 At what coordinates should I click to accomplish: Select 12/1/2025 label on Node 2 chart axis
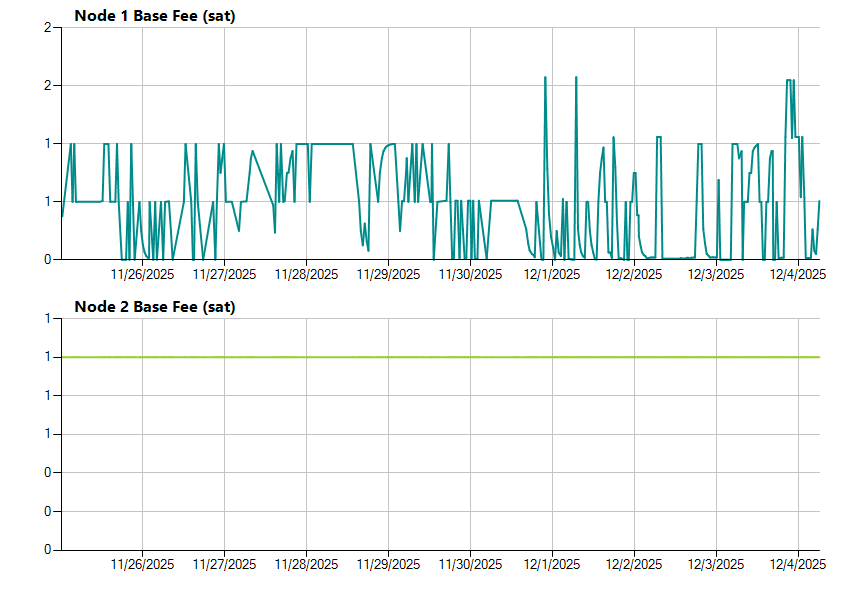pos(551,565)
